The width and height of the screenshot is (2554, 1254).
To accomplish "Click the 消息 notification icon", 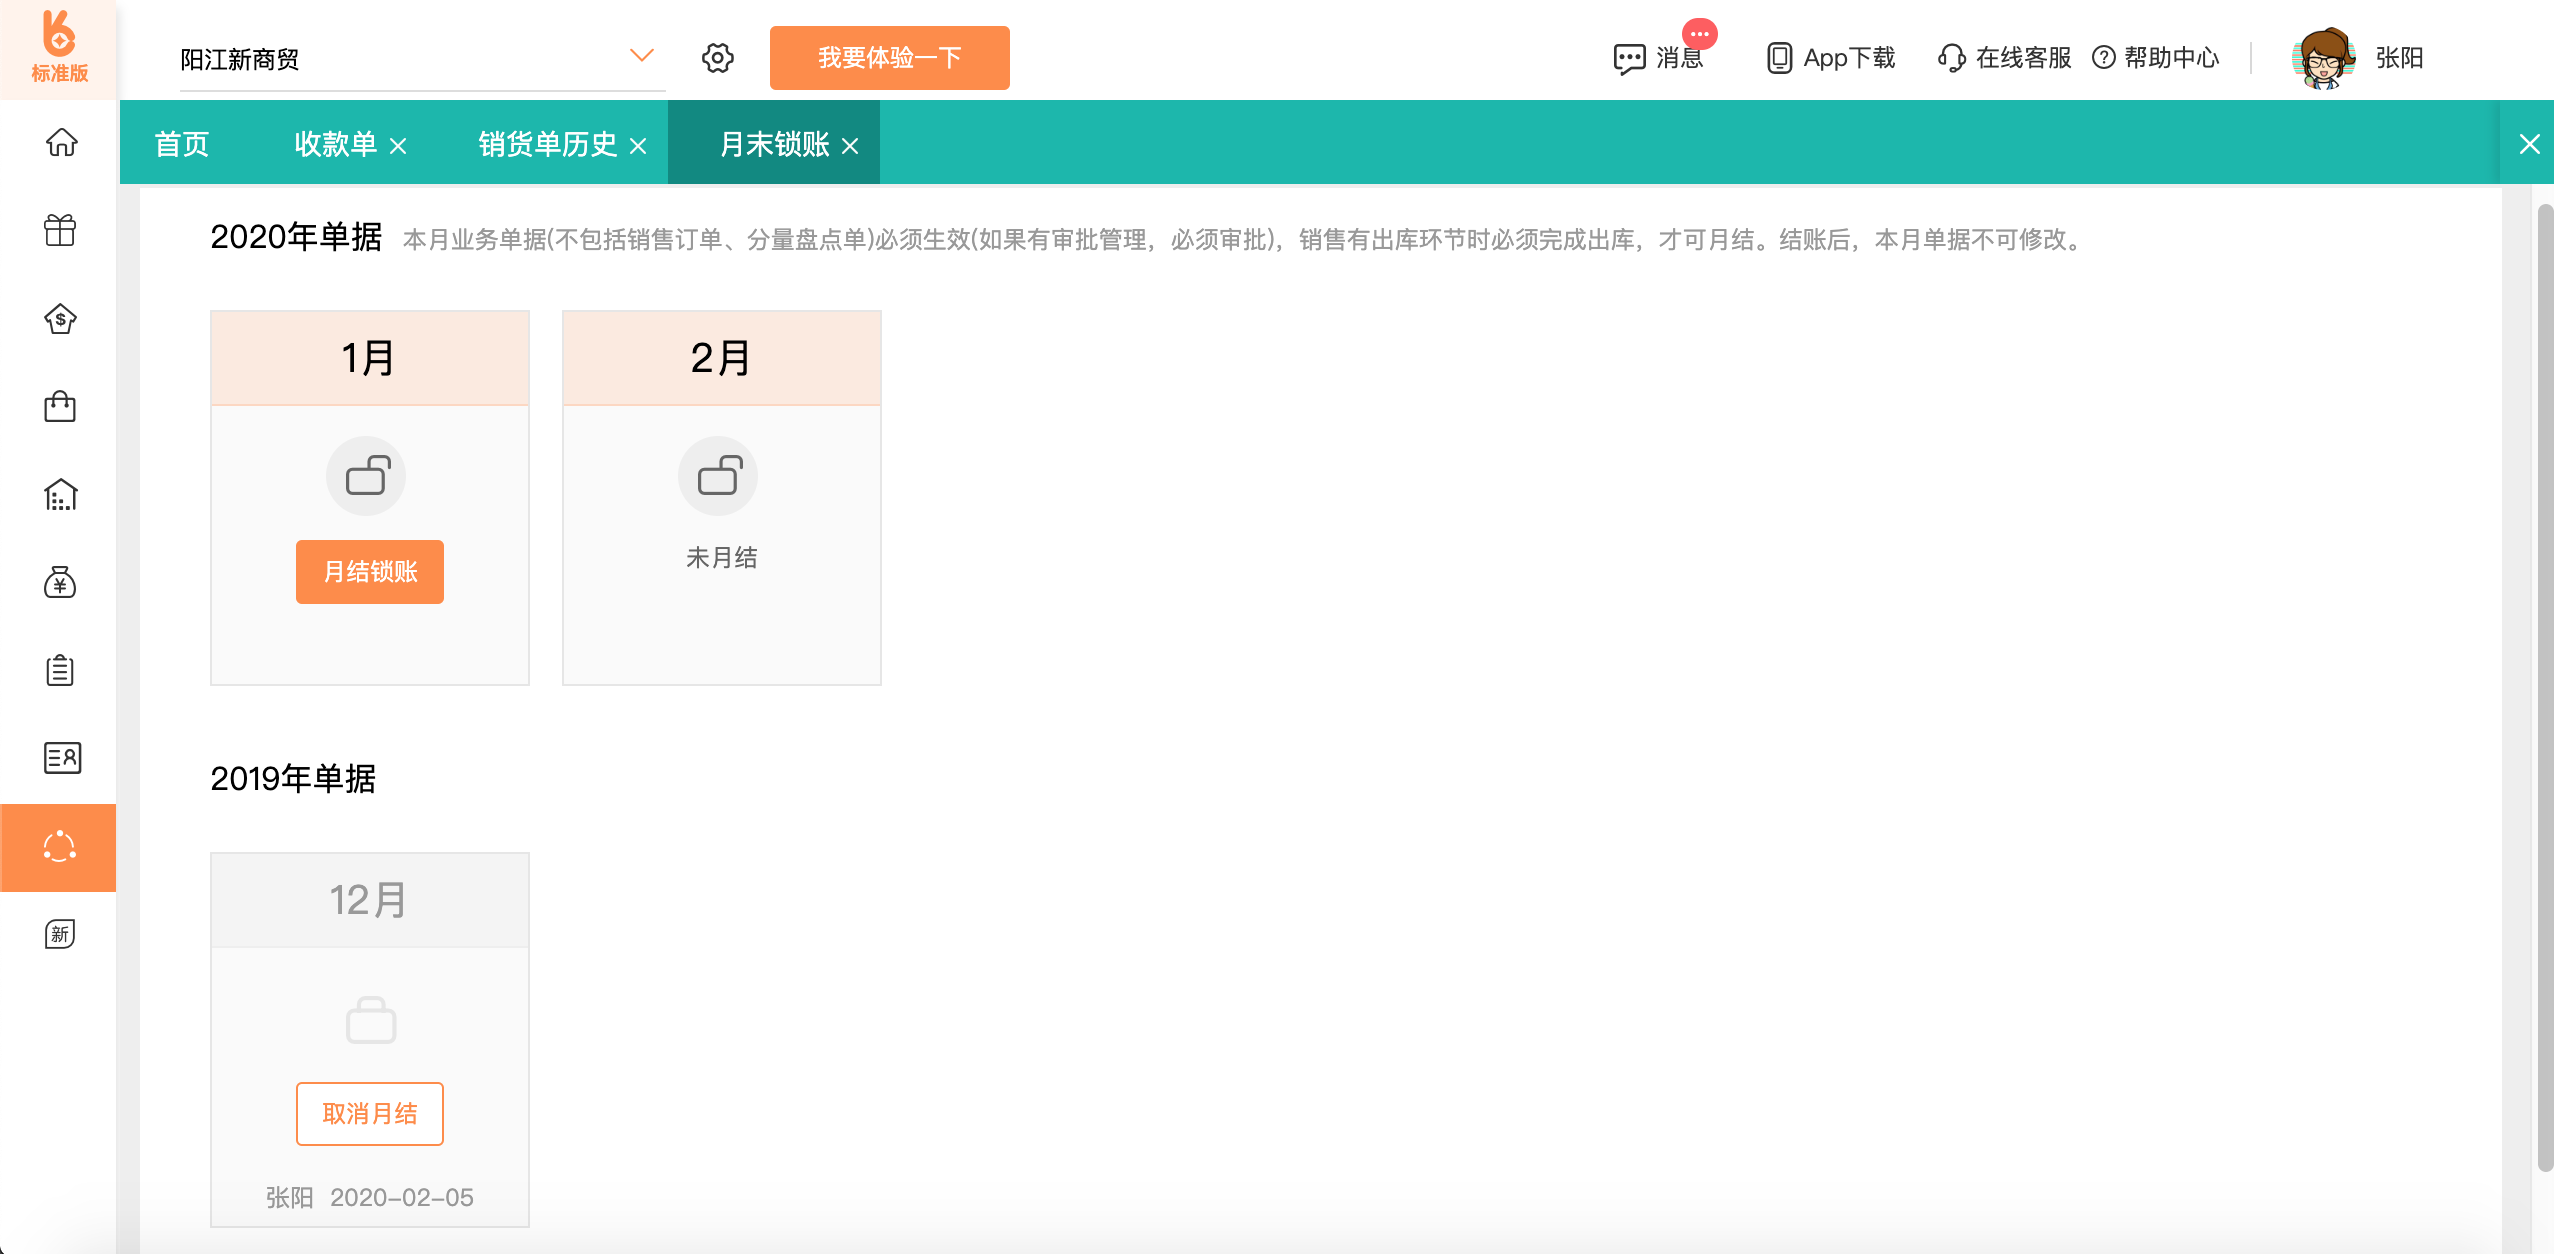I will [1661, 57].
